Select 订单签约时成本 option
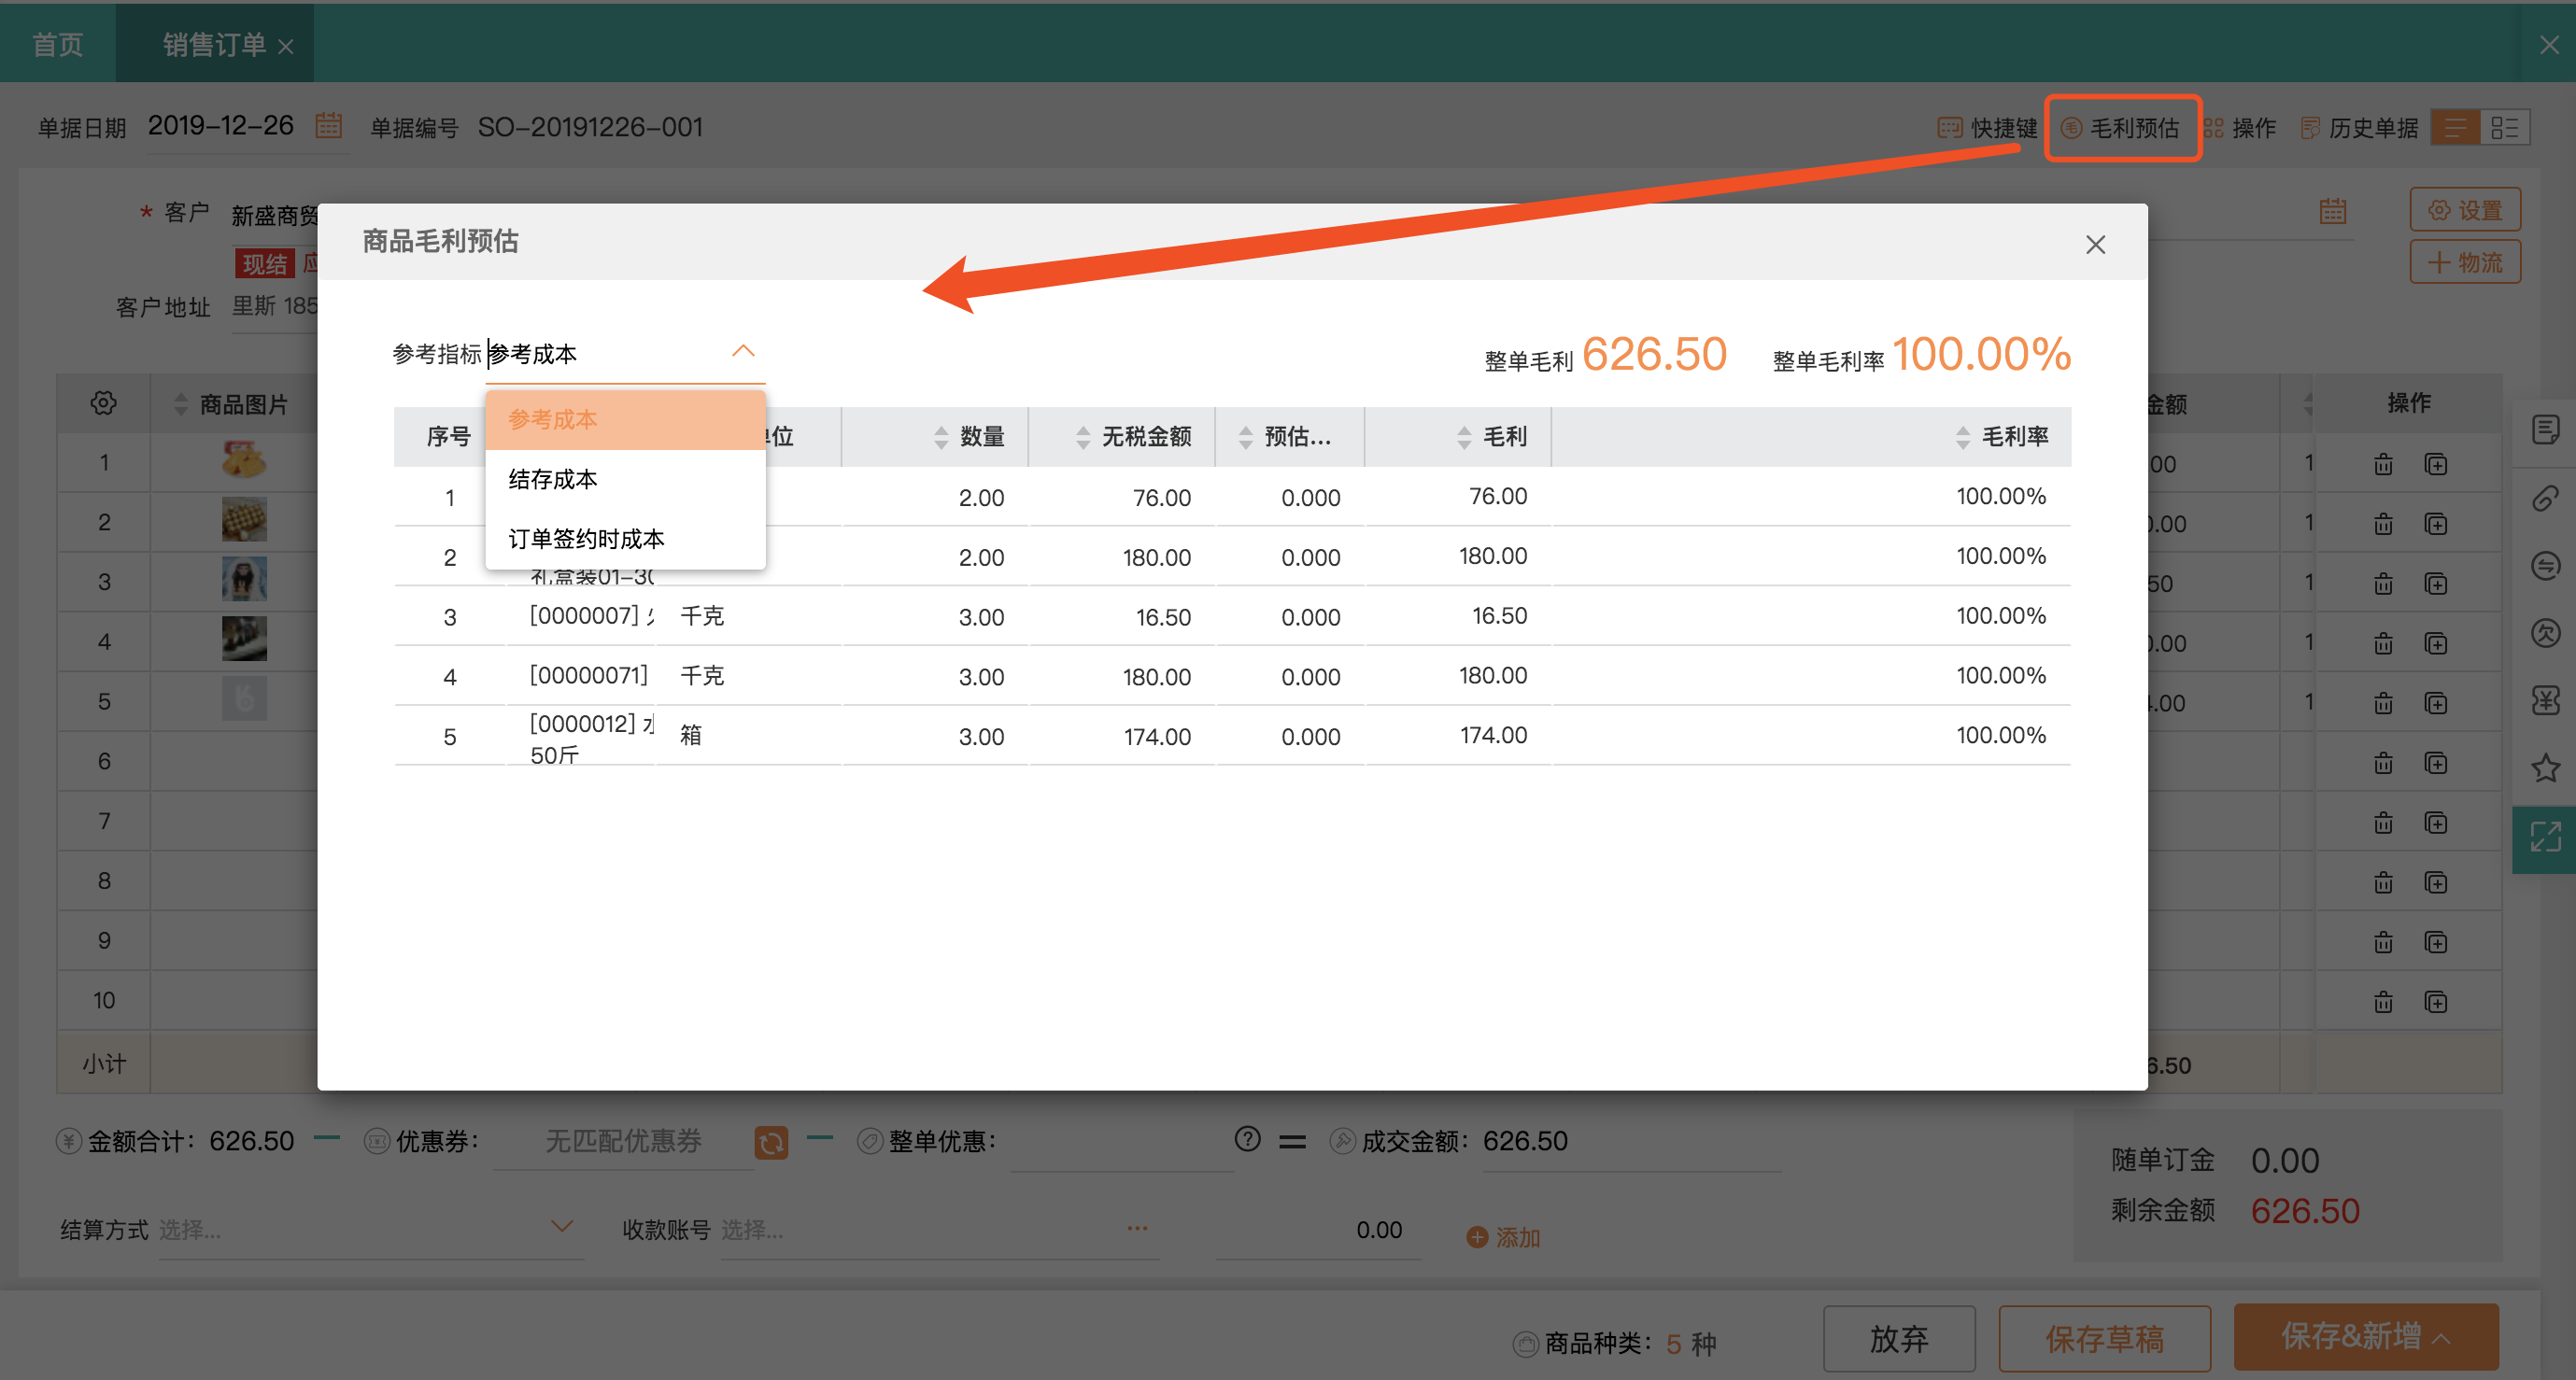 pyautogui.click(x=586, y=537)
